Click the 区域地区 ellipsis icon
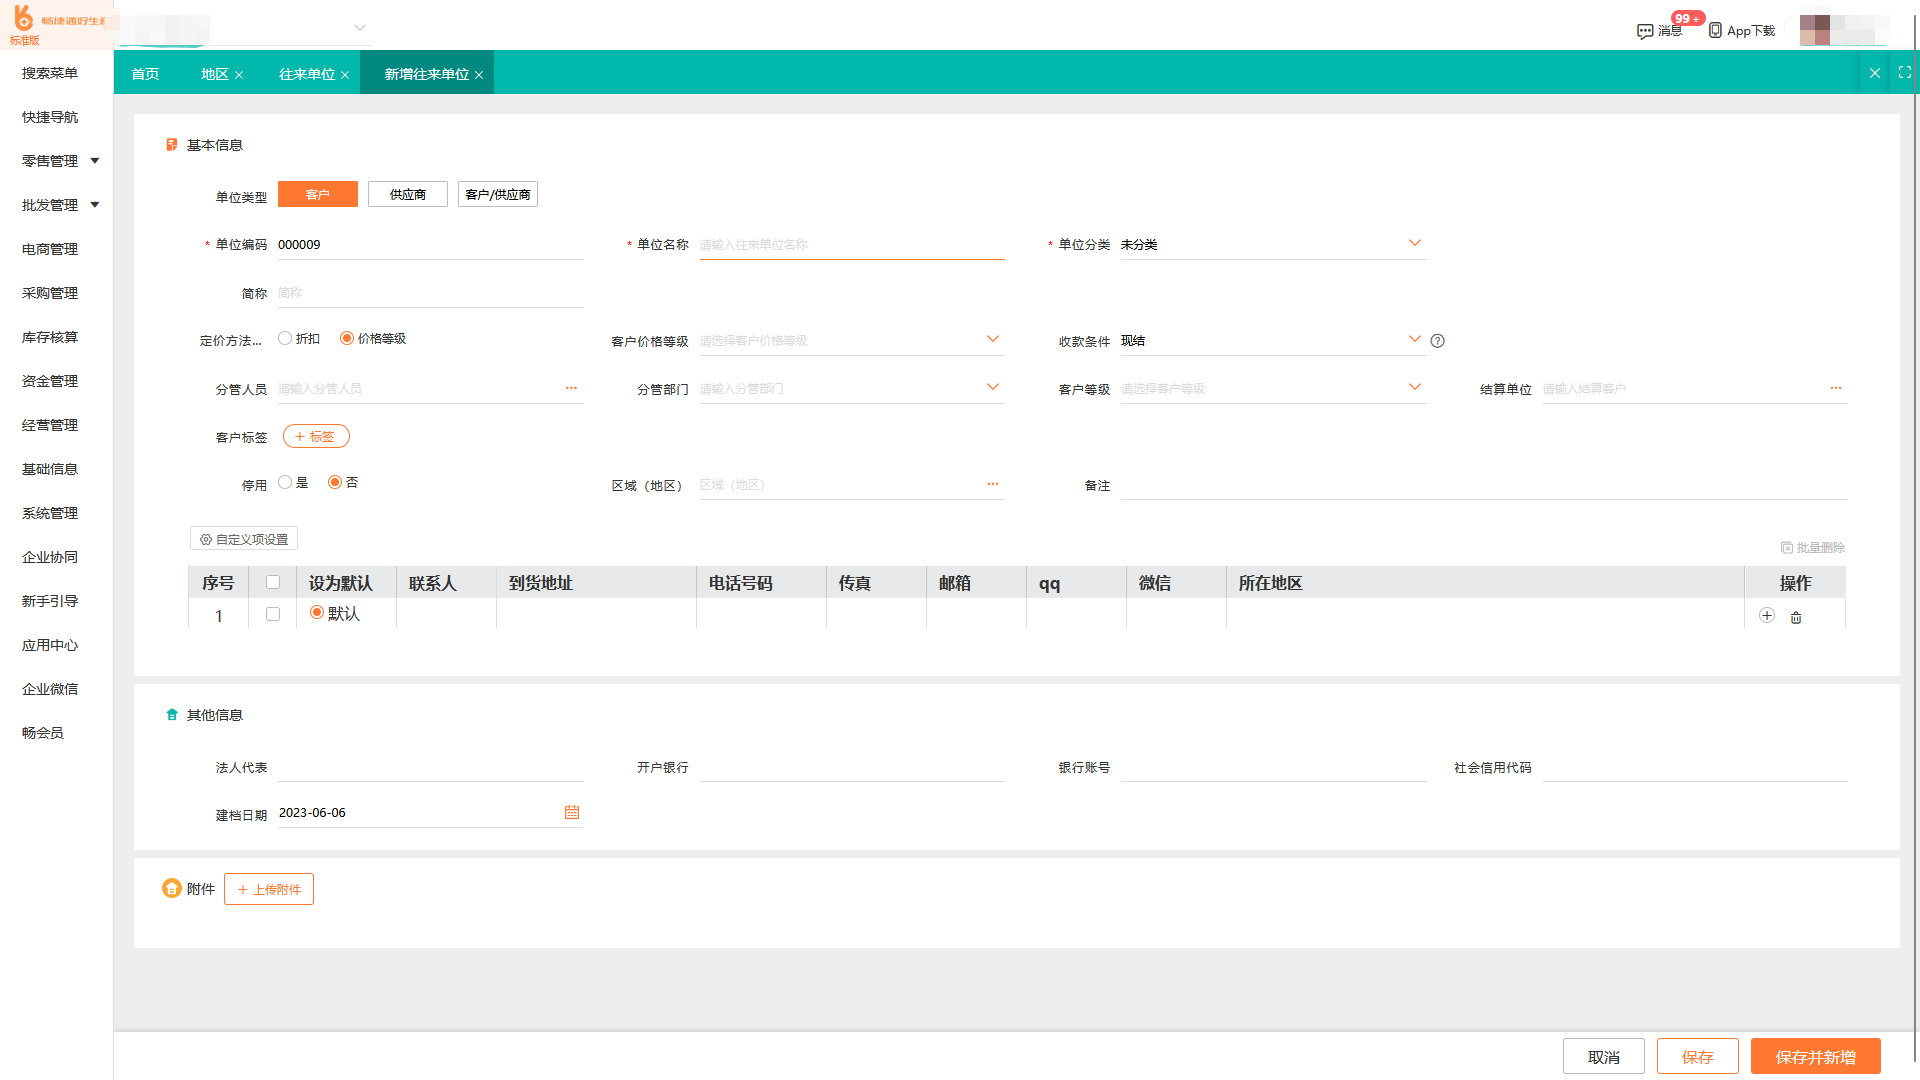The image size is (1920, 1080). [x=993, y=484]
